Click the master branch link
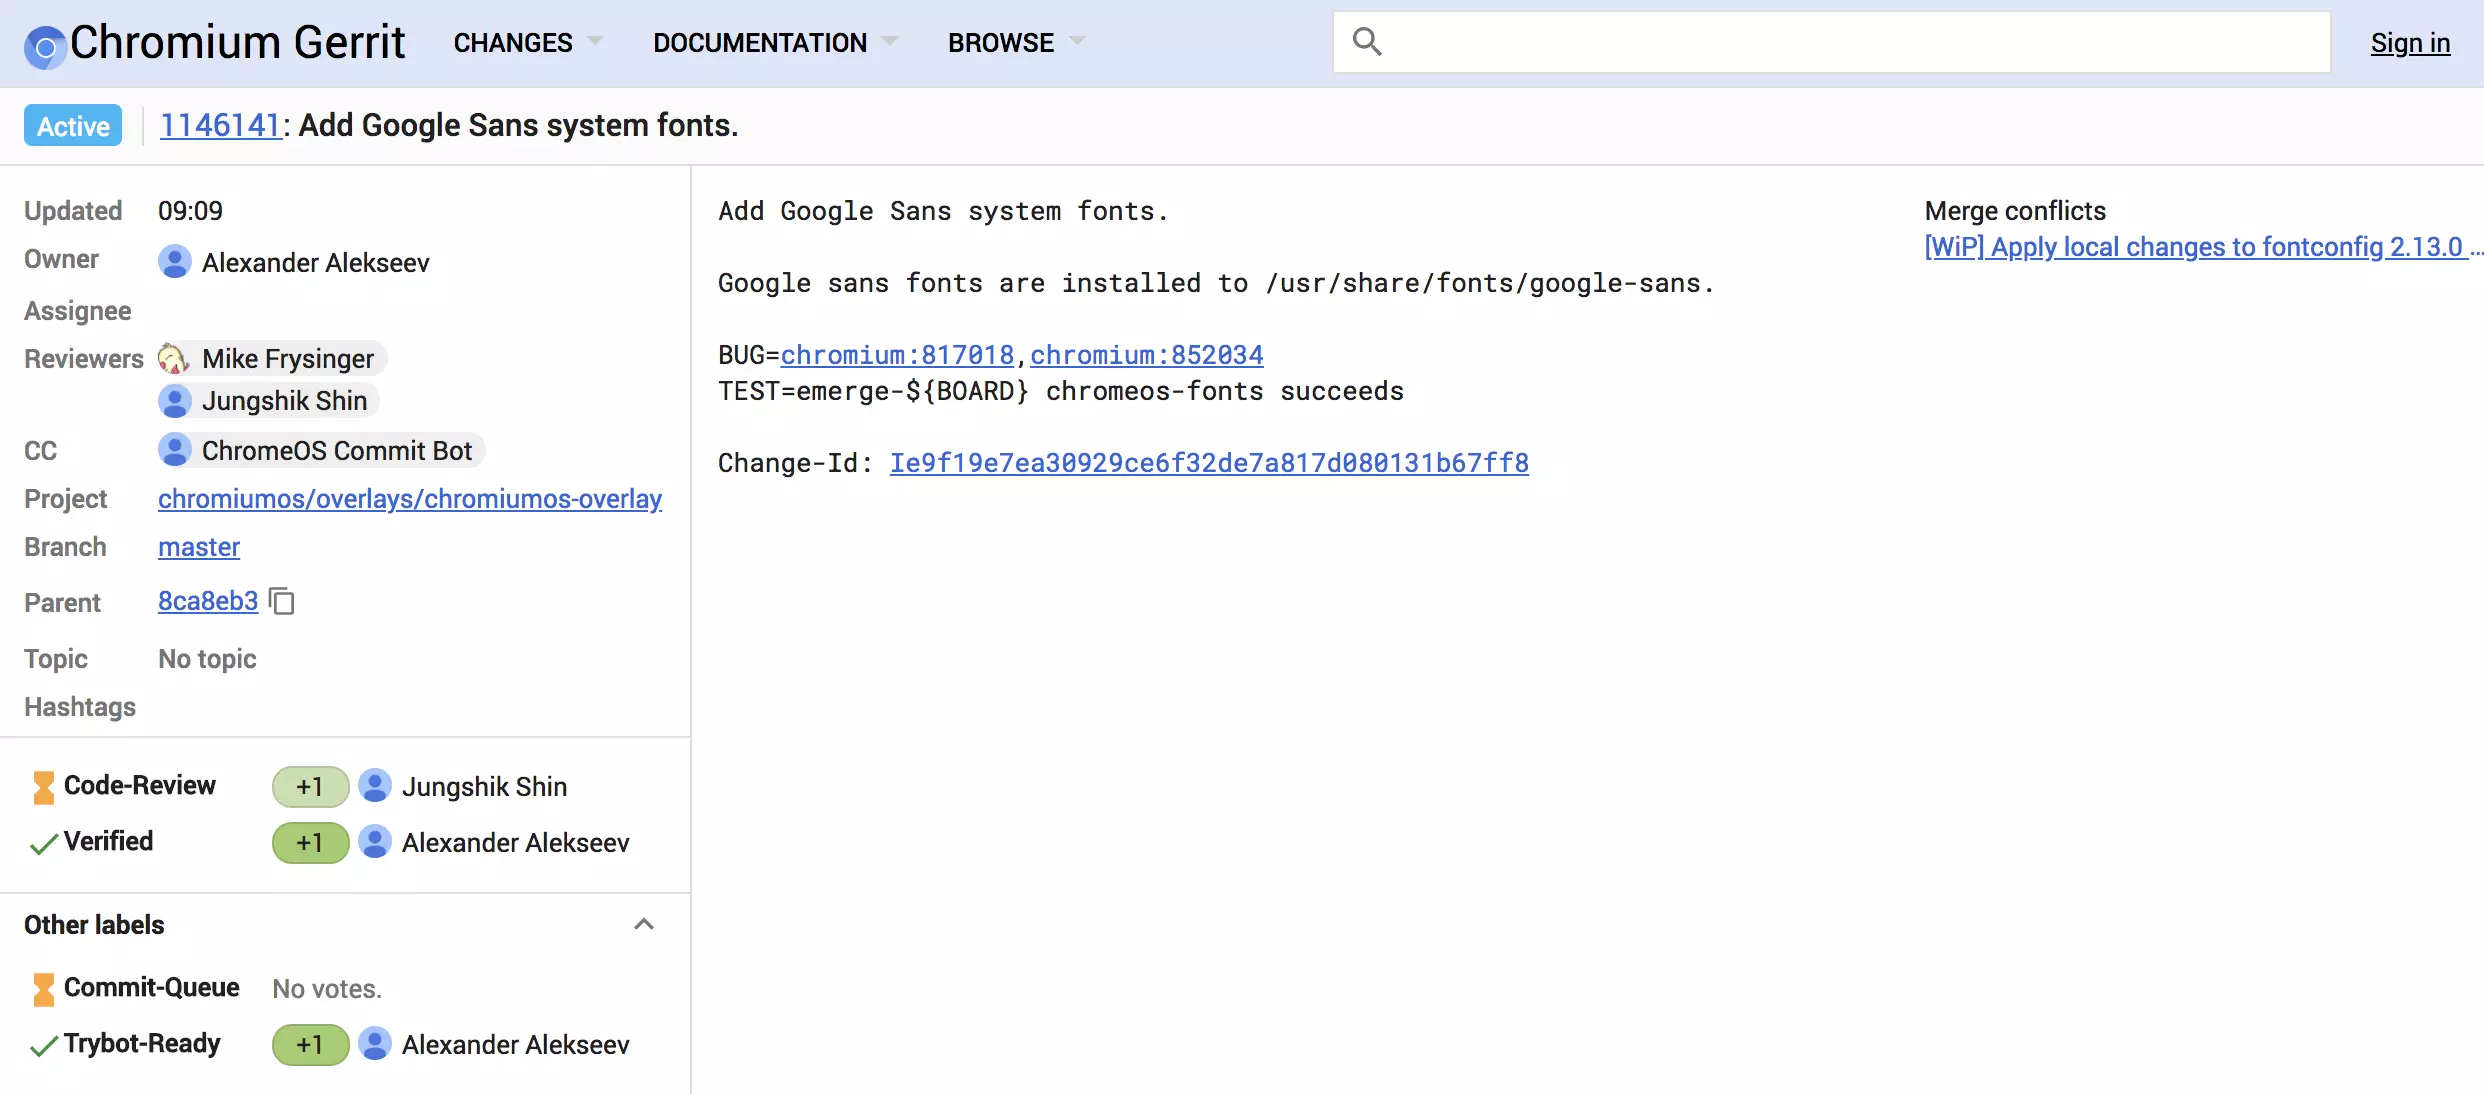The height and width of the screenshot is (1094, 2484). 200,546
